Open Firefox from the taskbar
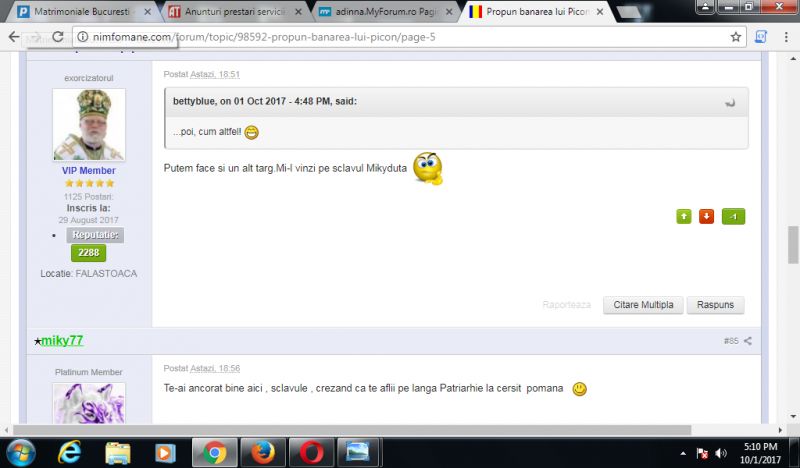800x468 pixels. (x=263, y=452)
